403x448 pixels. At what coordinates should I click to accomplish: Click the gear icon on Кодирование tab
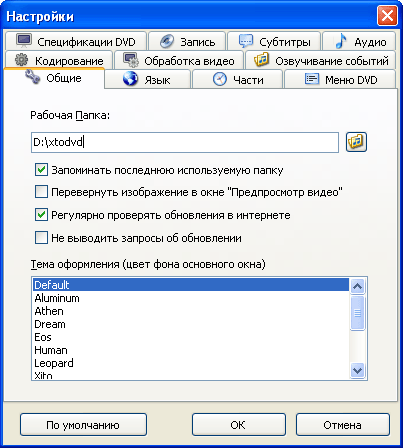click(22, 60)
